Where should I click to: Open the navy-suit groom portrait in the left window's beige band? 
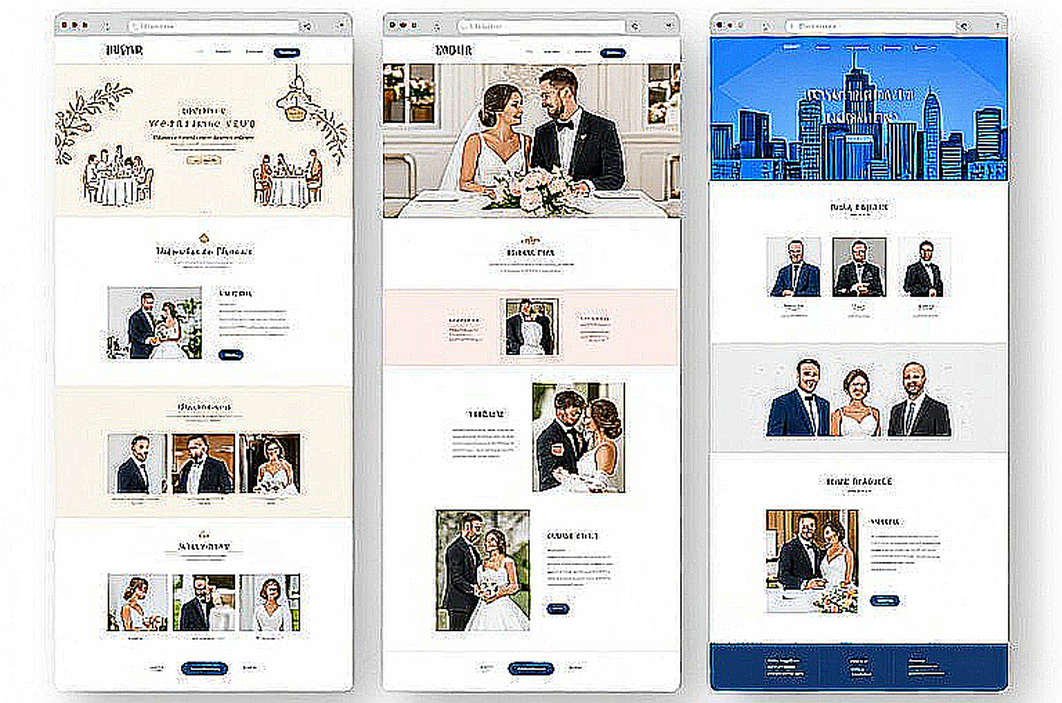coord(137,464)
